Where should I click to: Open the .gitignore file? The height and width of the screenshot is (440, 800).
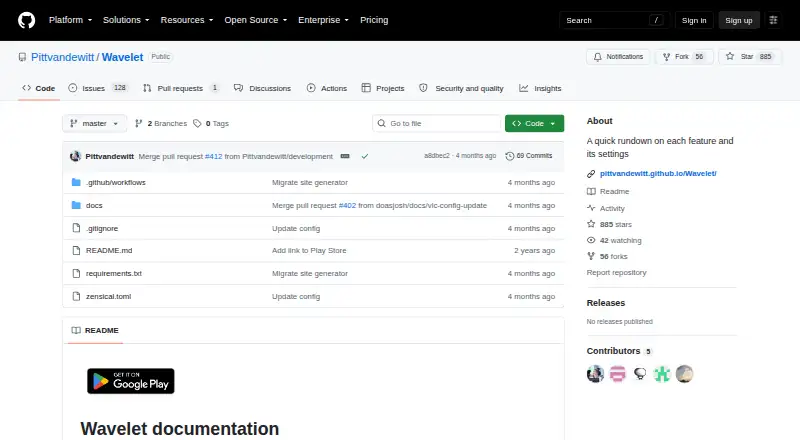point(102,228)
